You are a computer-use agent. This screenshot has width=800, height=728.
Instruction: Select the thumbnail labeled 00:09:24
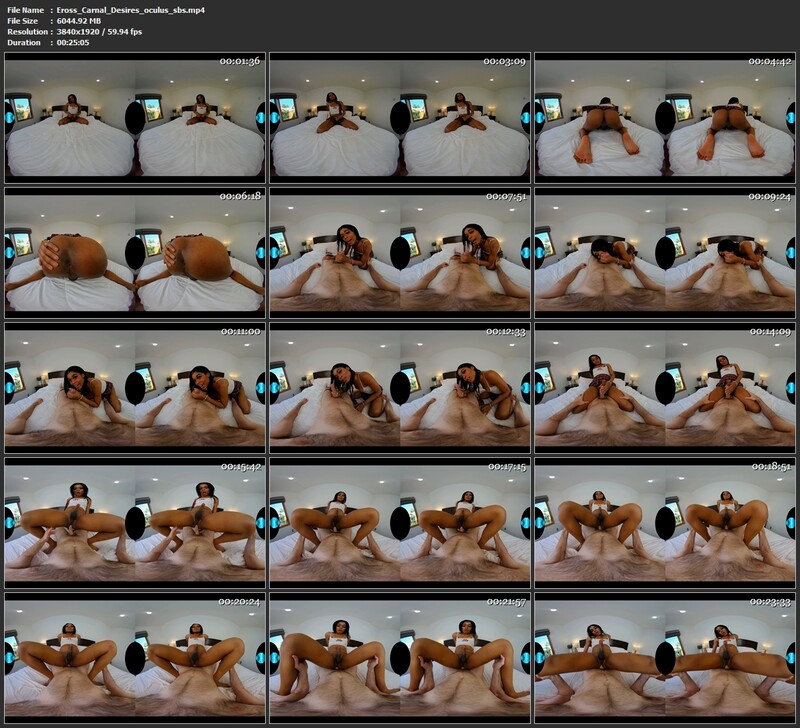[665, 252]
